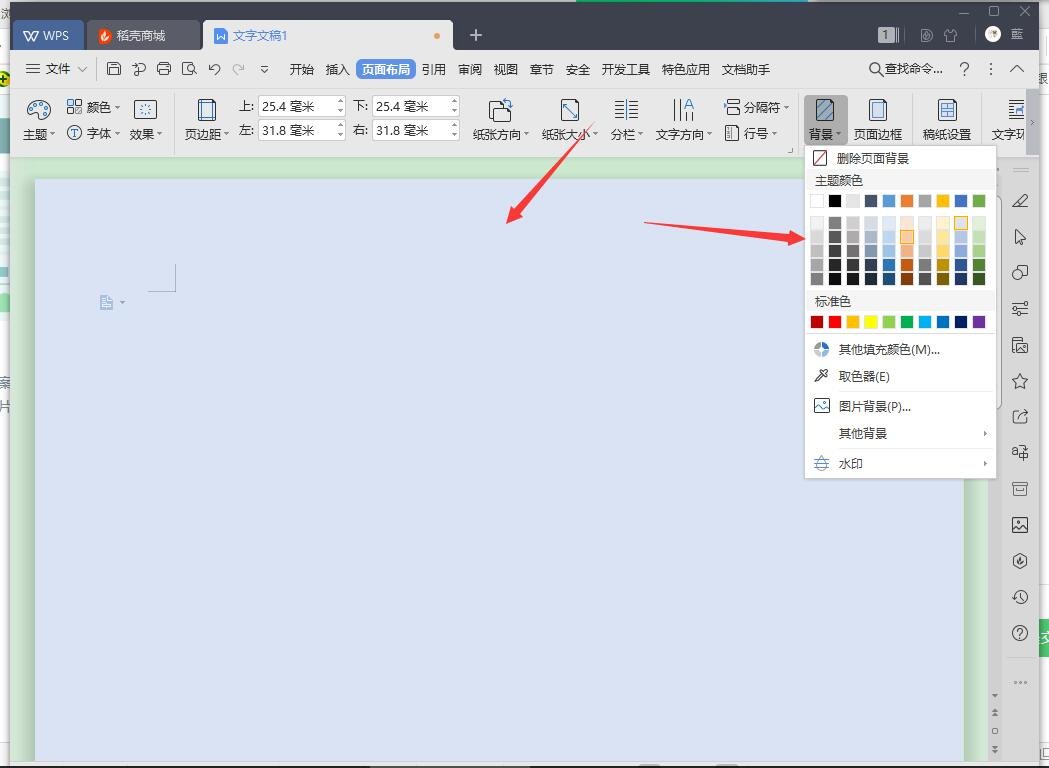The width and height of the screenshot is (1049, 768).
Task: Switch to the 插入 ribbon tab
Action: pos(337,70)
